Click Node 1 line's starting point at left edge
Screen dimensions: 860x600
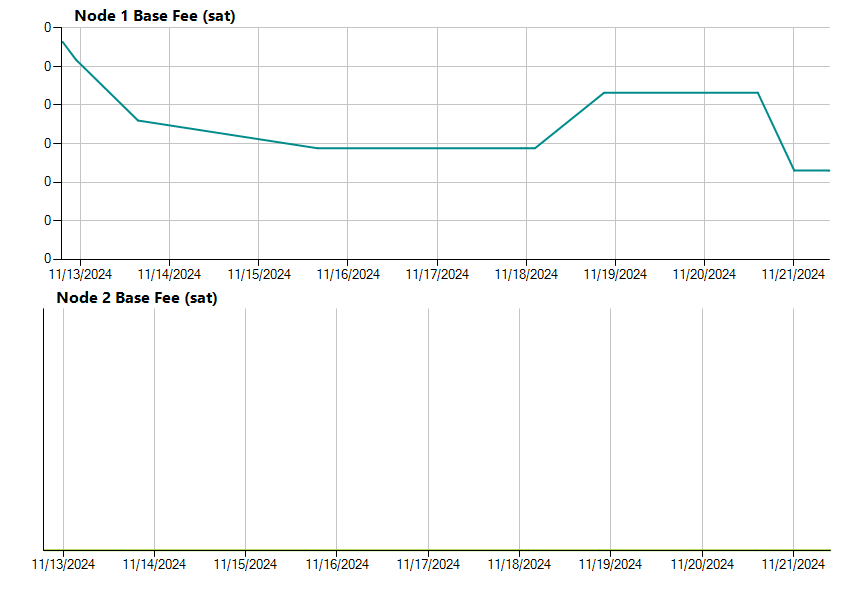point(62,41)
